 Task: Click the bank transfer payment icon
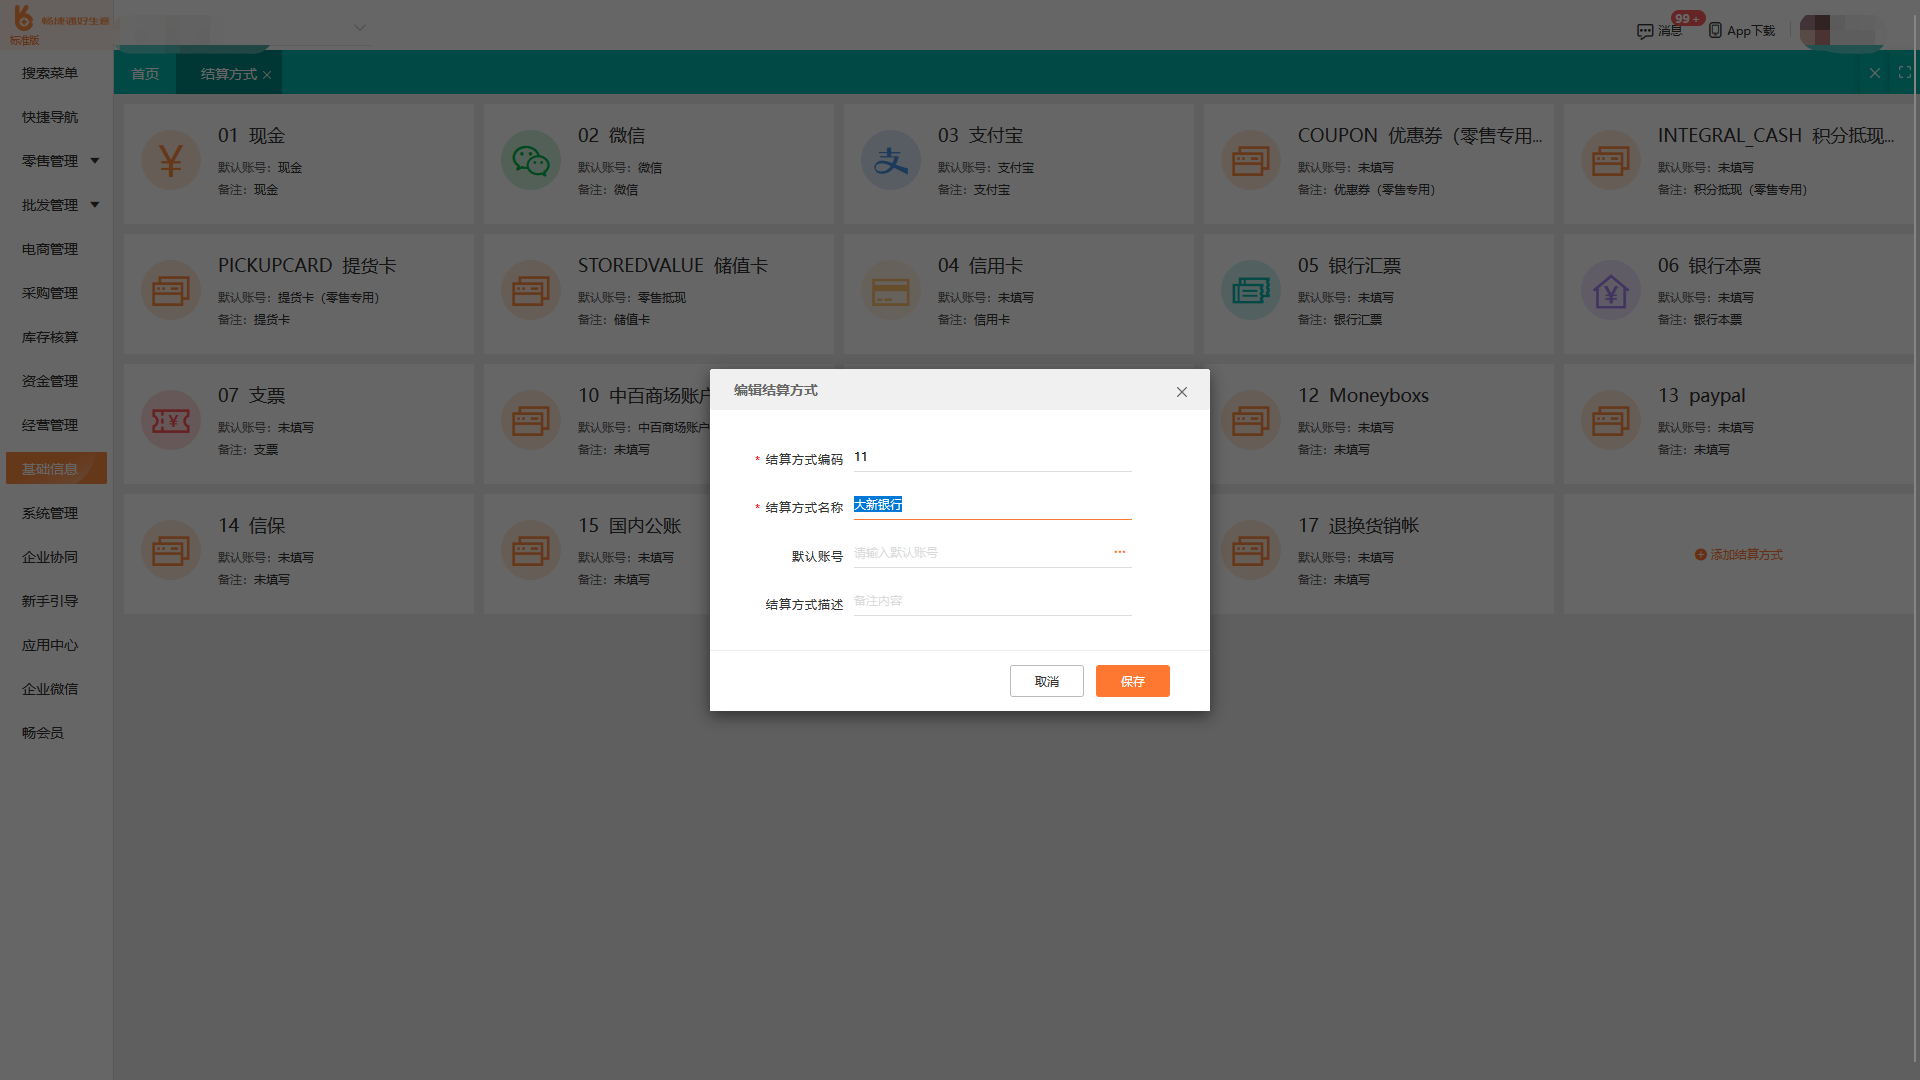pyautogui.click(x=1249, y=290)
